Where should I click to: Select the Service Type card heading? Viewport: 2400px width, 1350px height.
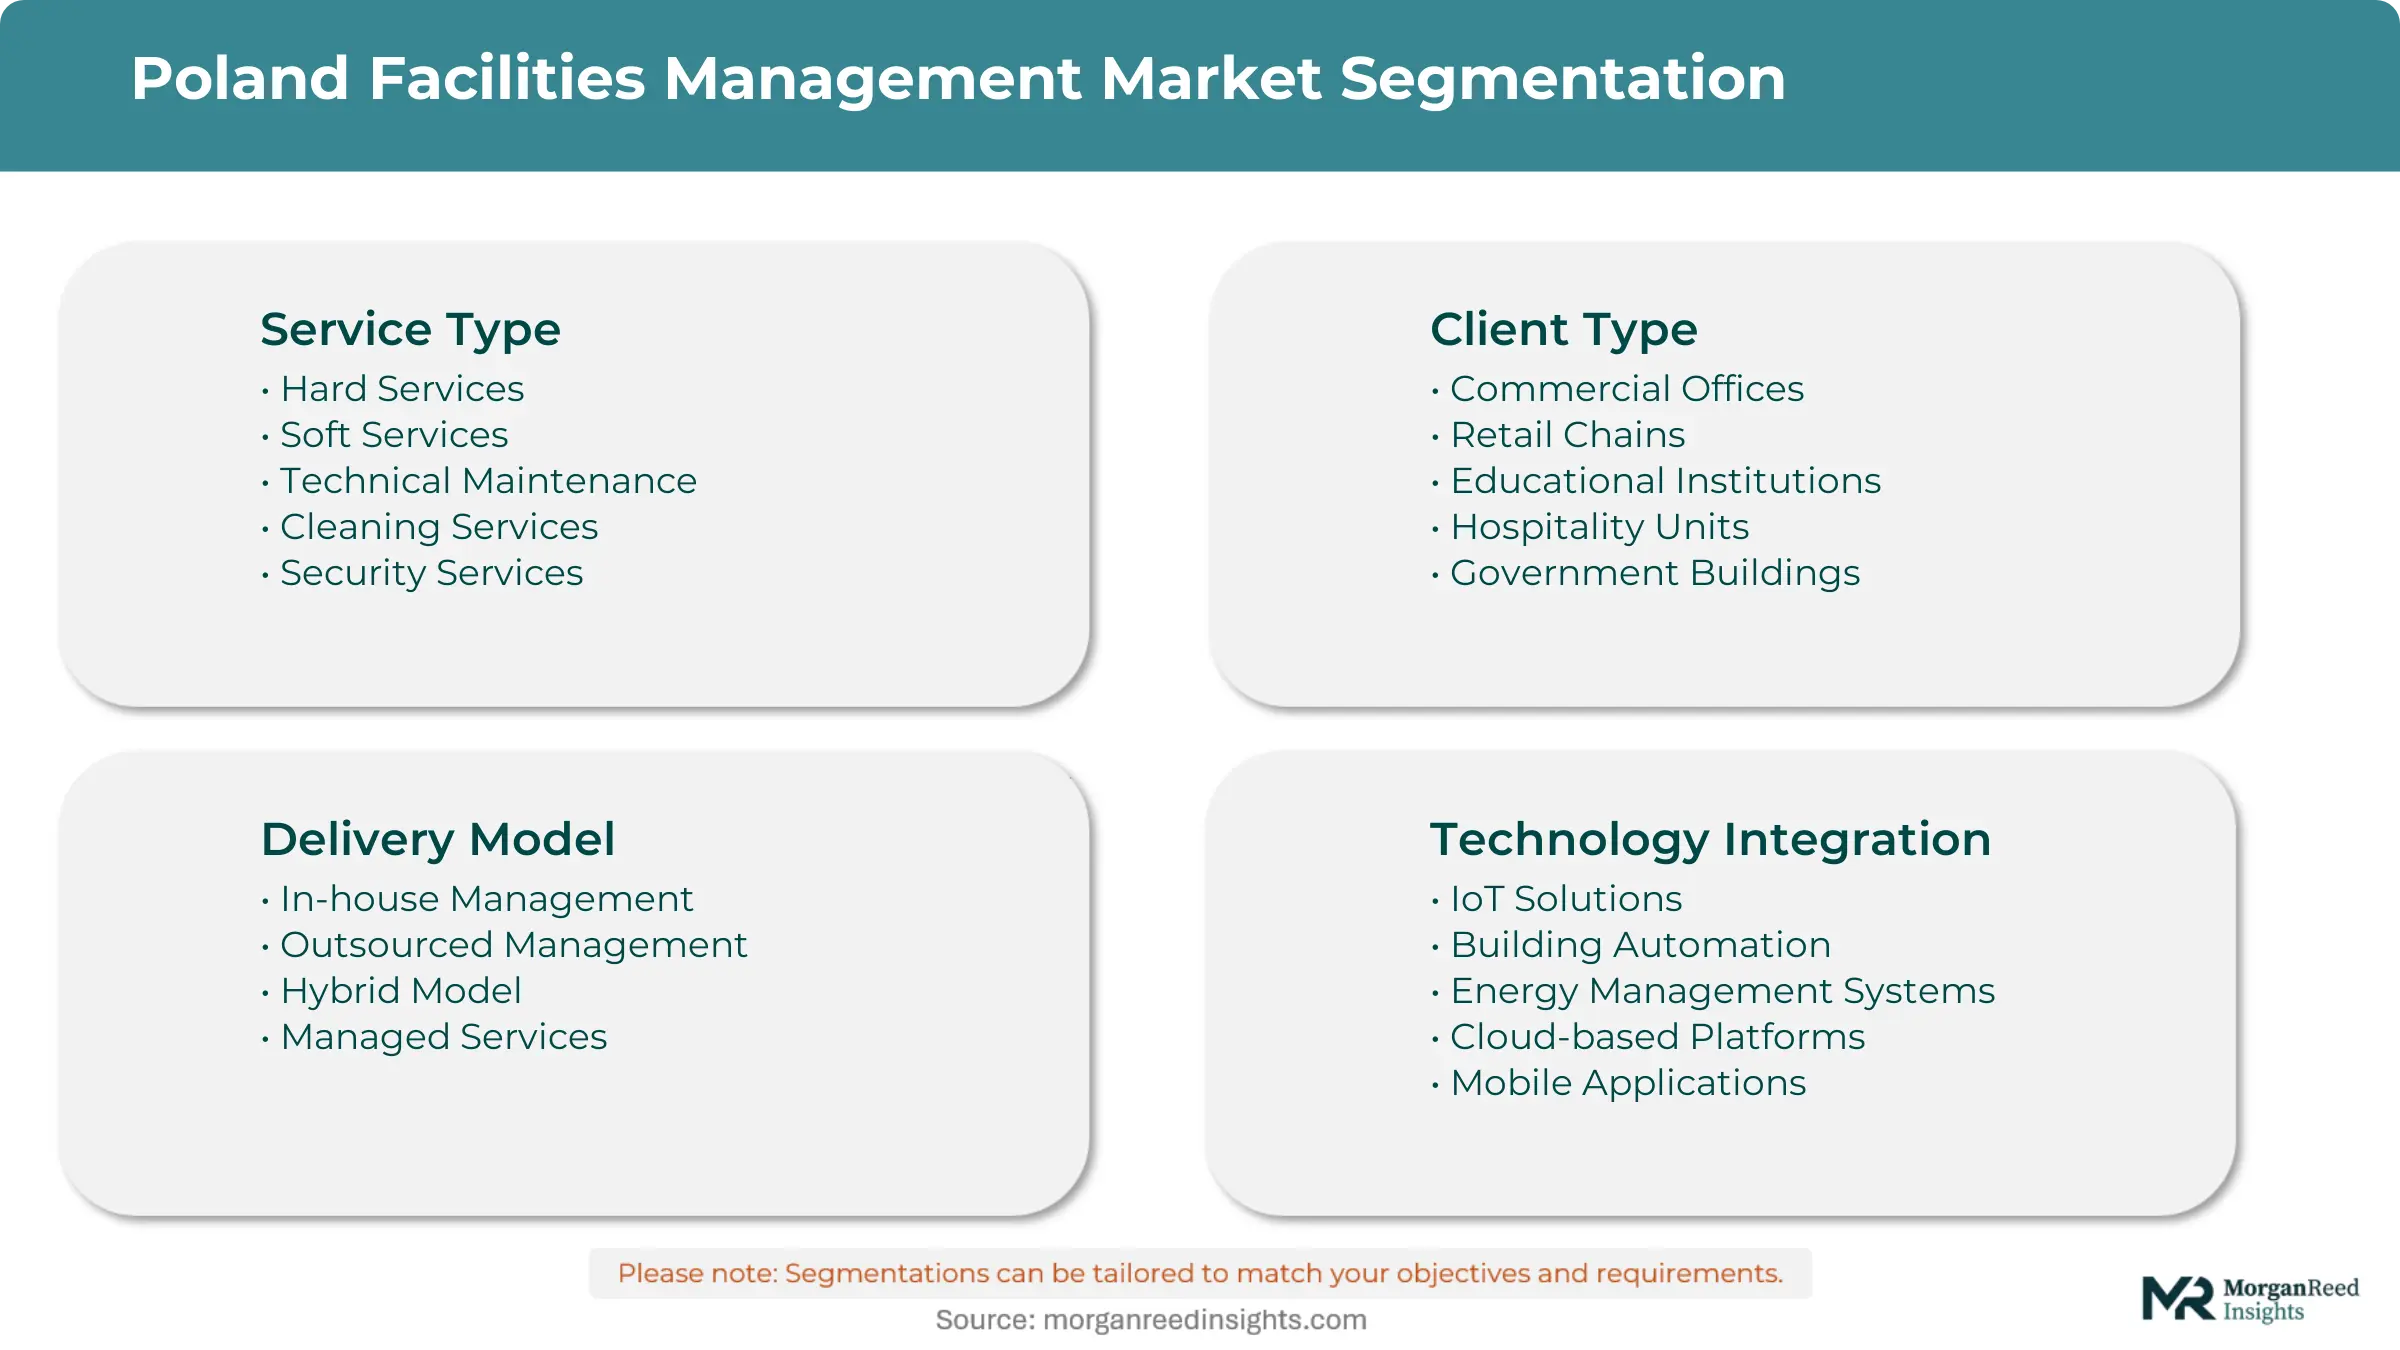click(409, 329)
